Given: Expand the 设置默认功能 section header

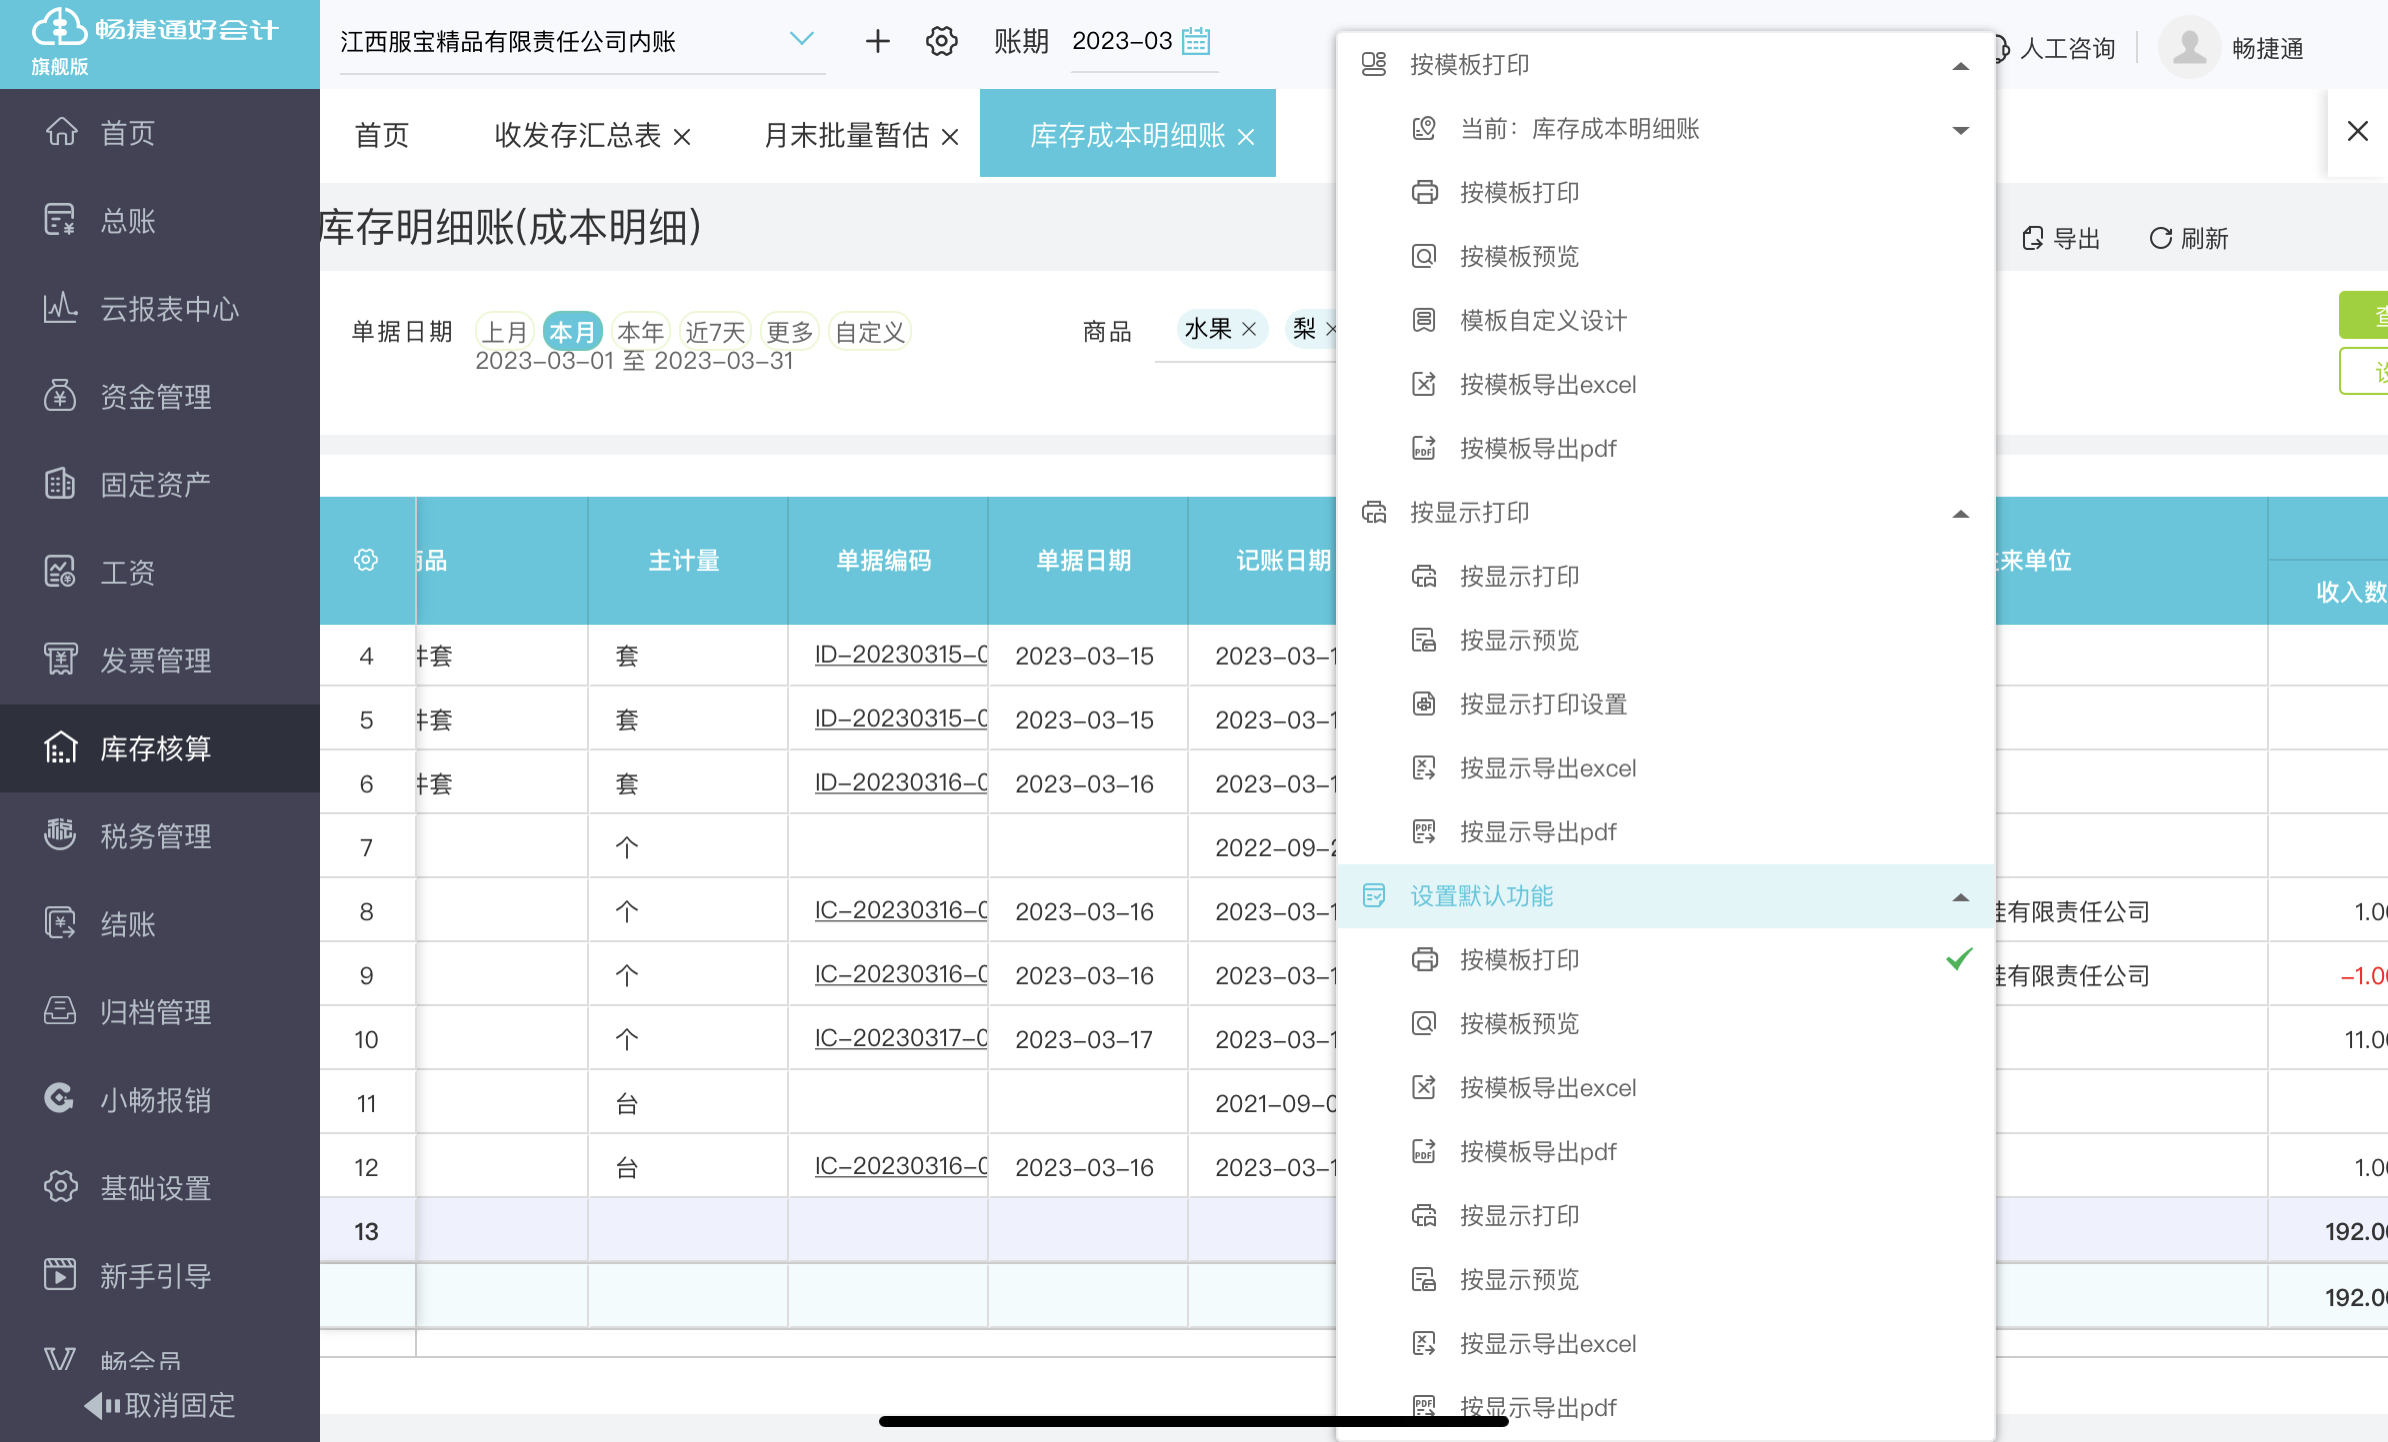Looking at the screenshot, I should [x=1672, y=894].
